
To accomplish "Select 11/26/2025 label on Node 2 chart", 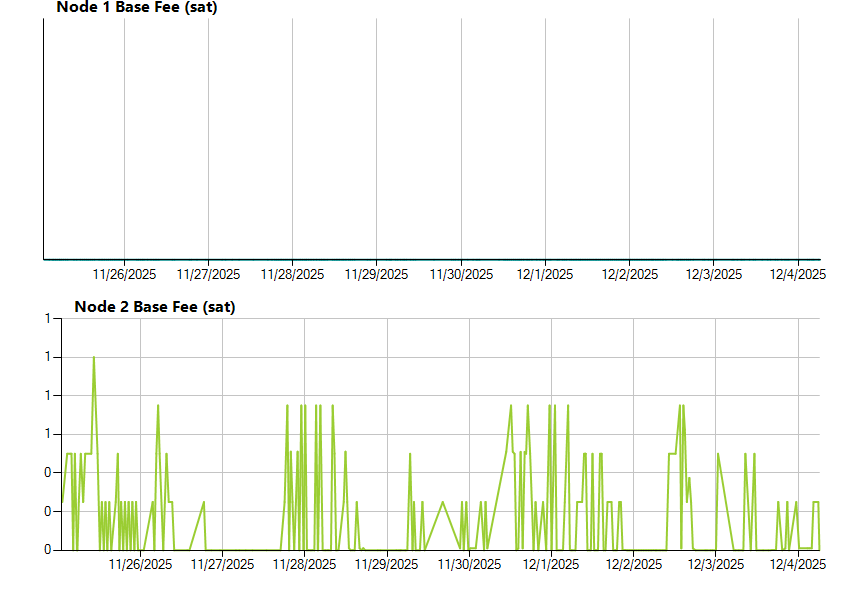I will 140,564.
